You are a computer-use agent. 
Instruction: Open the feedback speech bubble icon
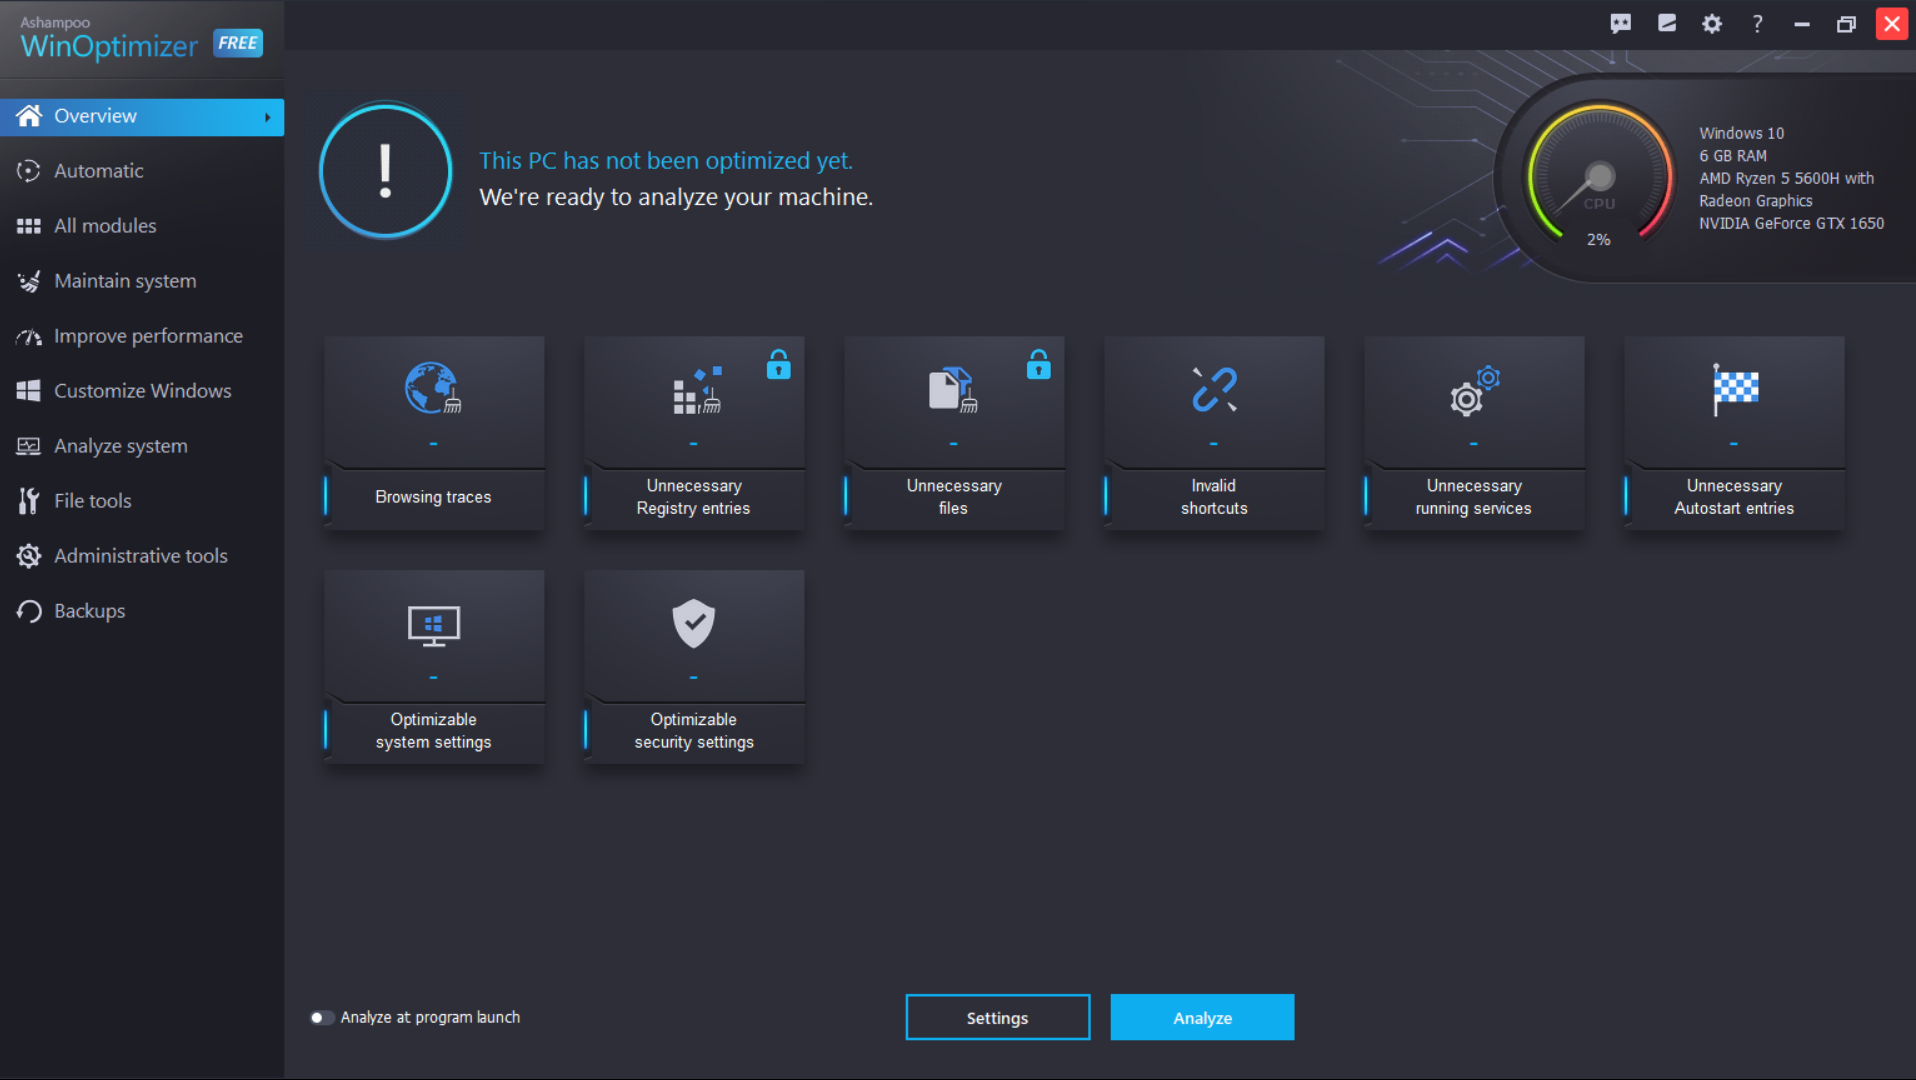click(1620, 23)
